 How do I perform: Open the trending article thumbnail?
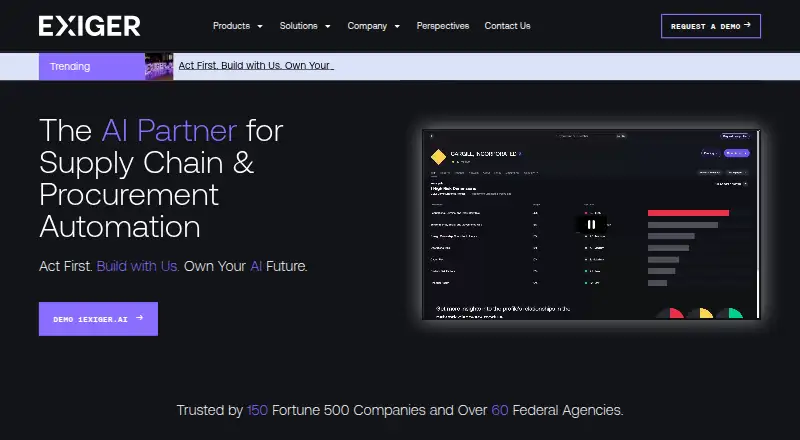(x=159, y=66)
